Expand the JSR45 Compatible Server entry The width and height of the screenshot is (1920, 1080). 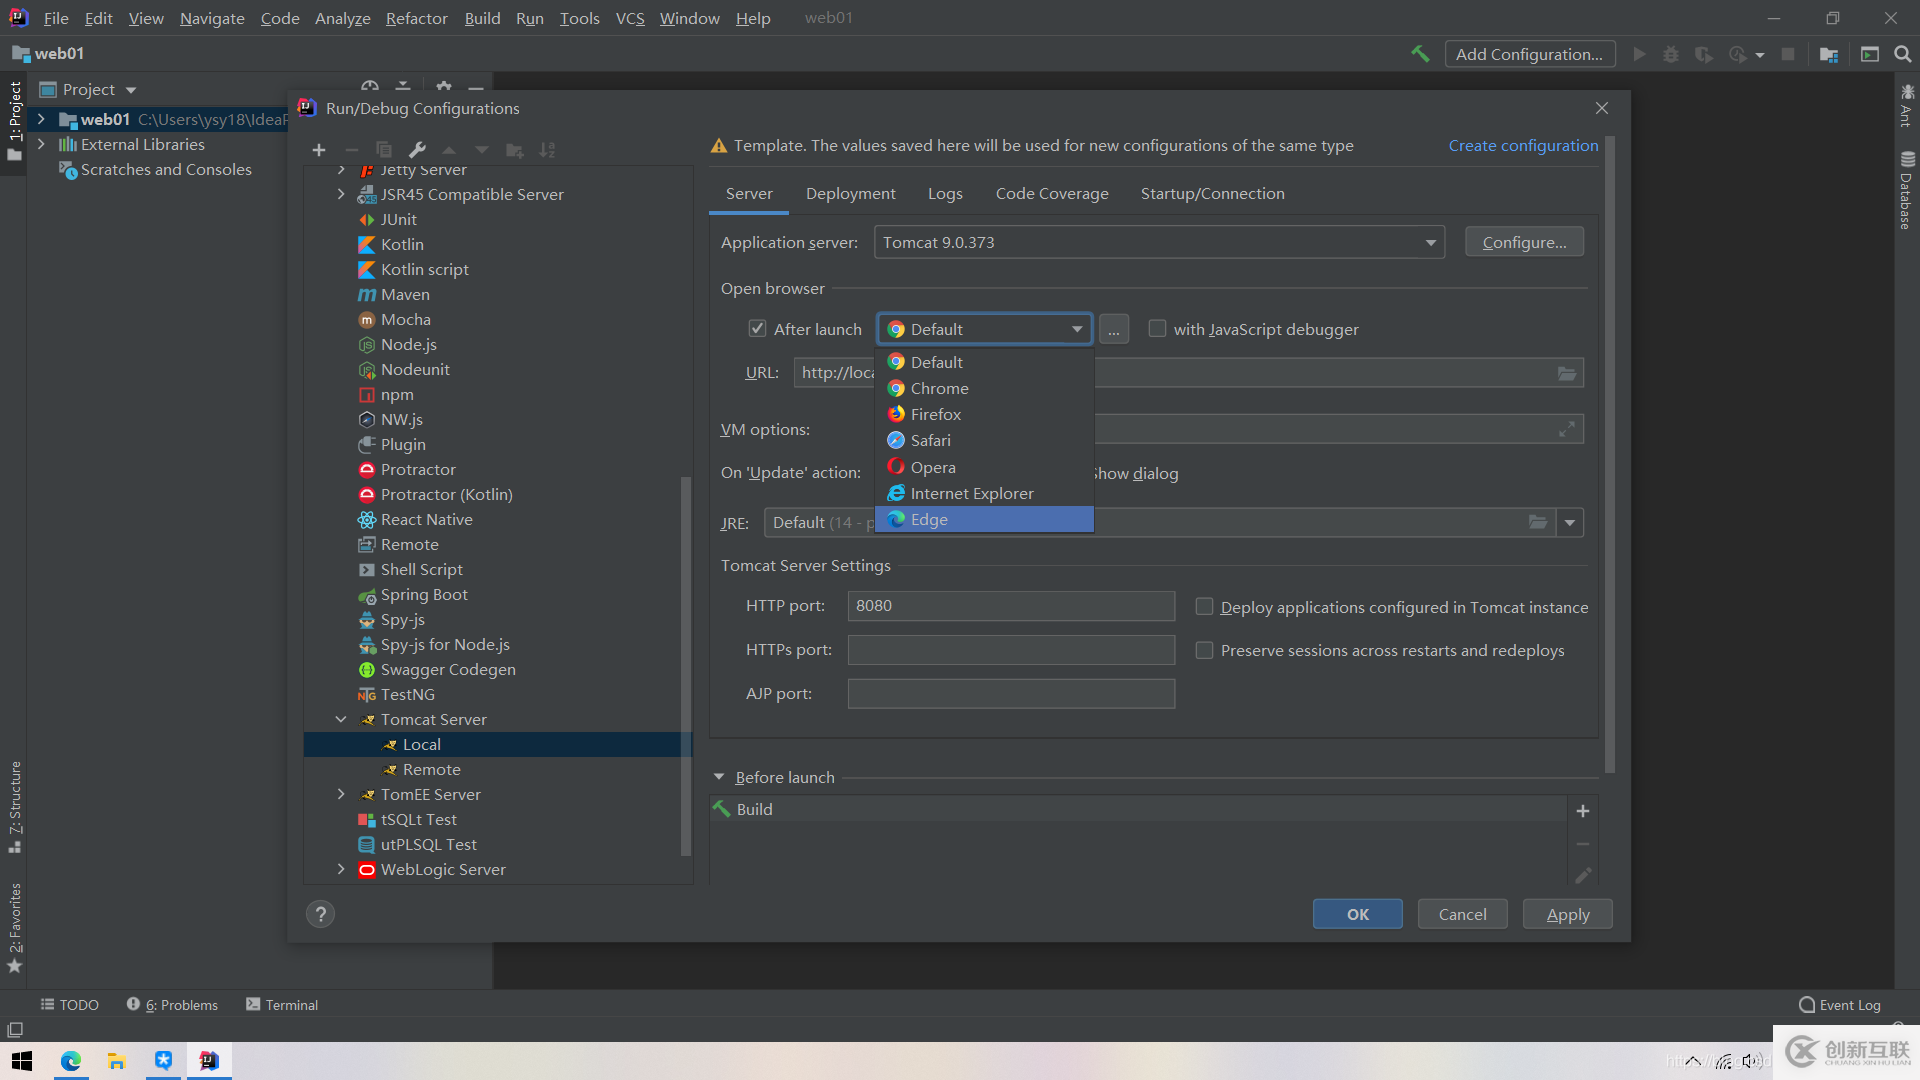point(342,194)
